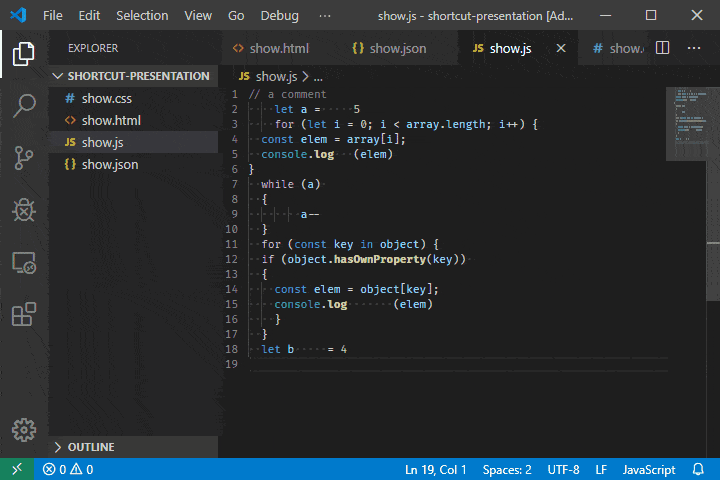Viewport: 720px width, 480px height.
Task: Switch to the show.css editor tab
Action: point(618,48)
